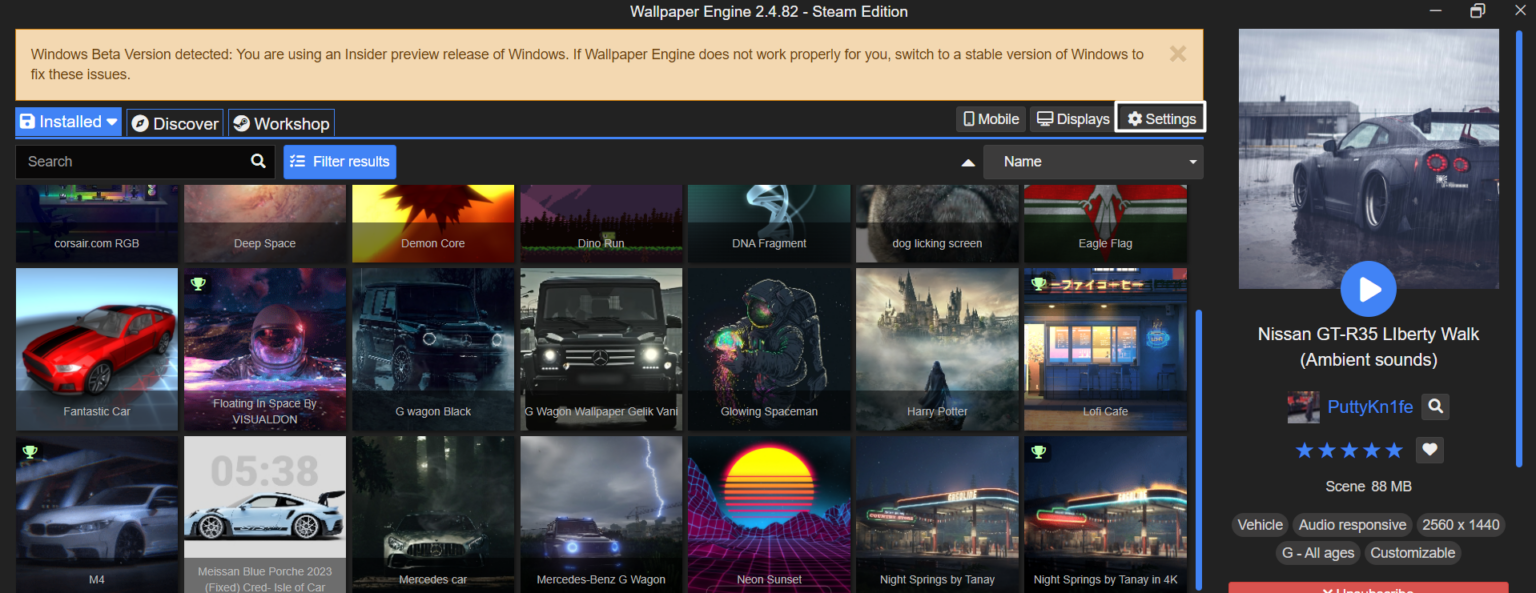This screenshot has height=593, width=1536.
Task: Click the 2560 x 1440 resolution tag
Action: pos(1461,524)
